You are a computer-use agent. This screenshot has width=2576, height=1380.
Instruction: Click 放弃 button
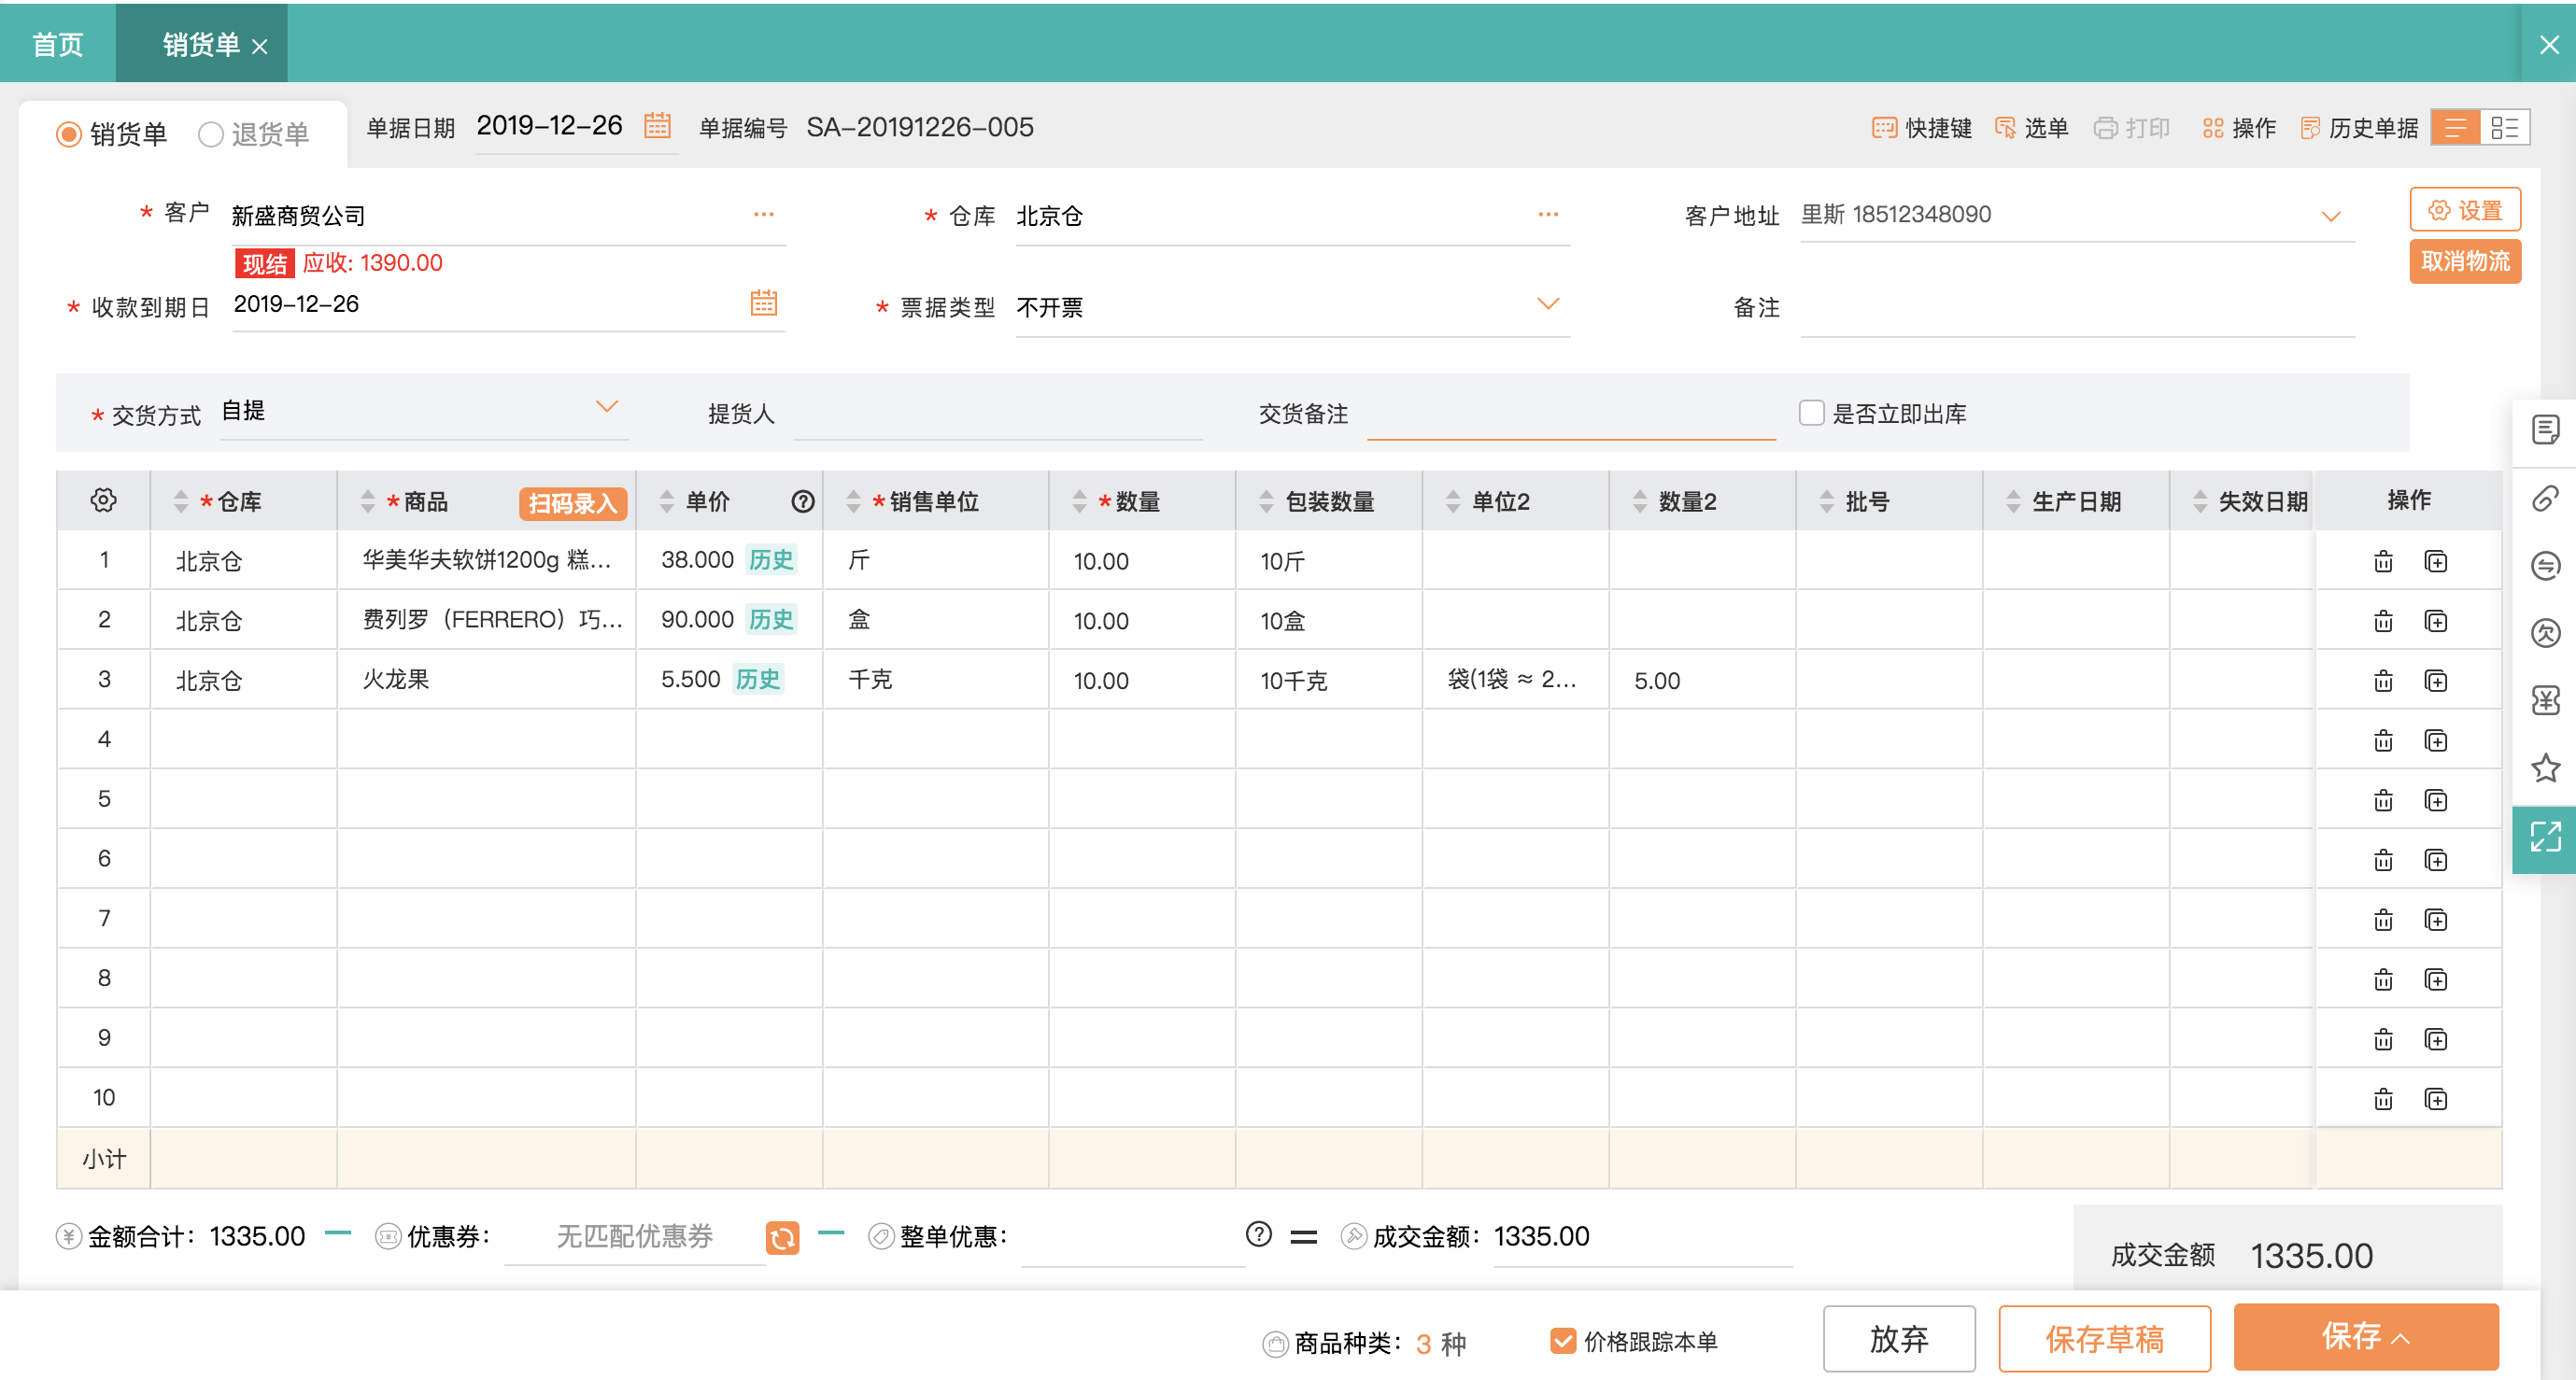tap(1894, 1334)
